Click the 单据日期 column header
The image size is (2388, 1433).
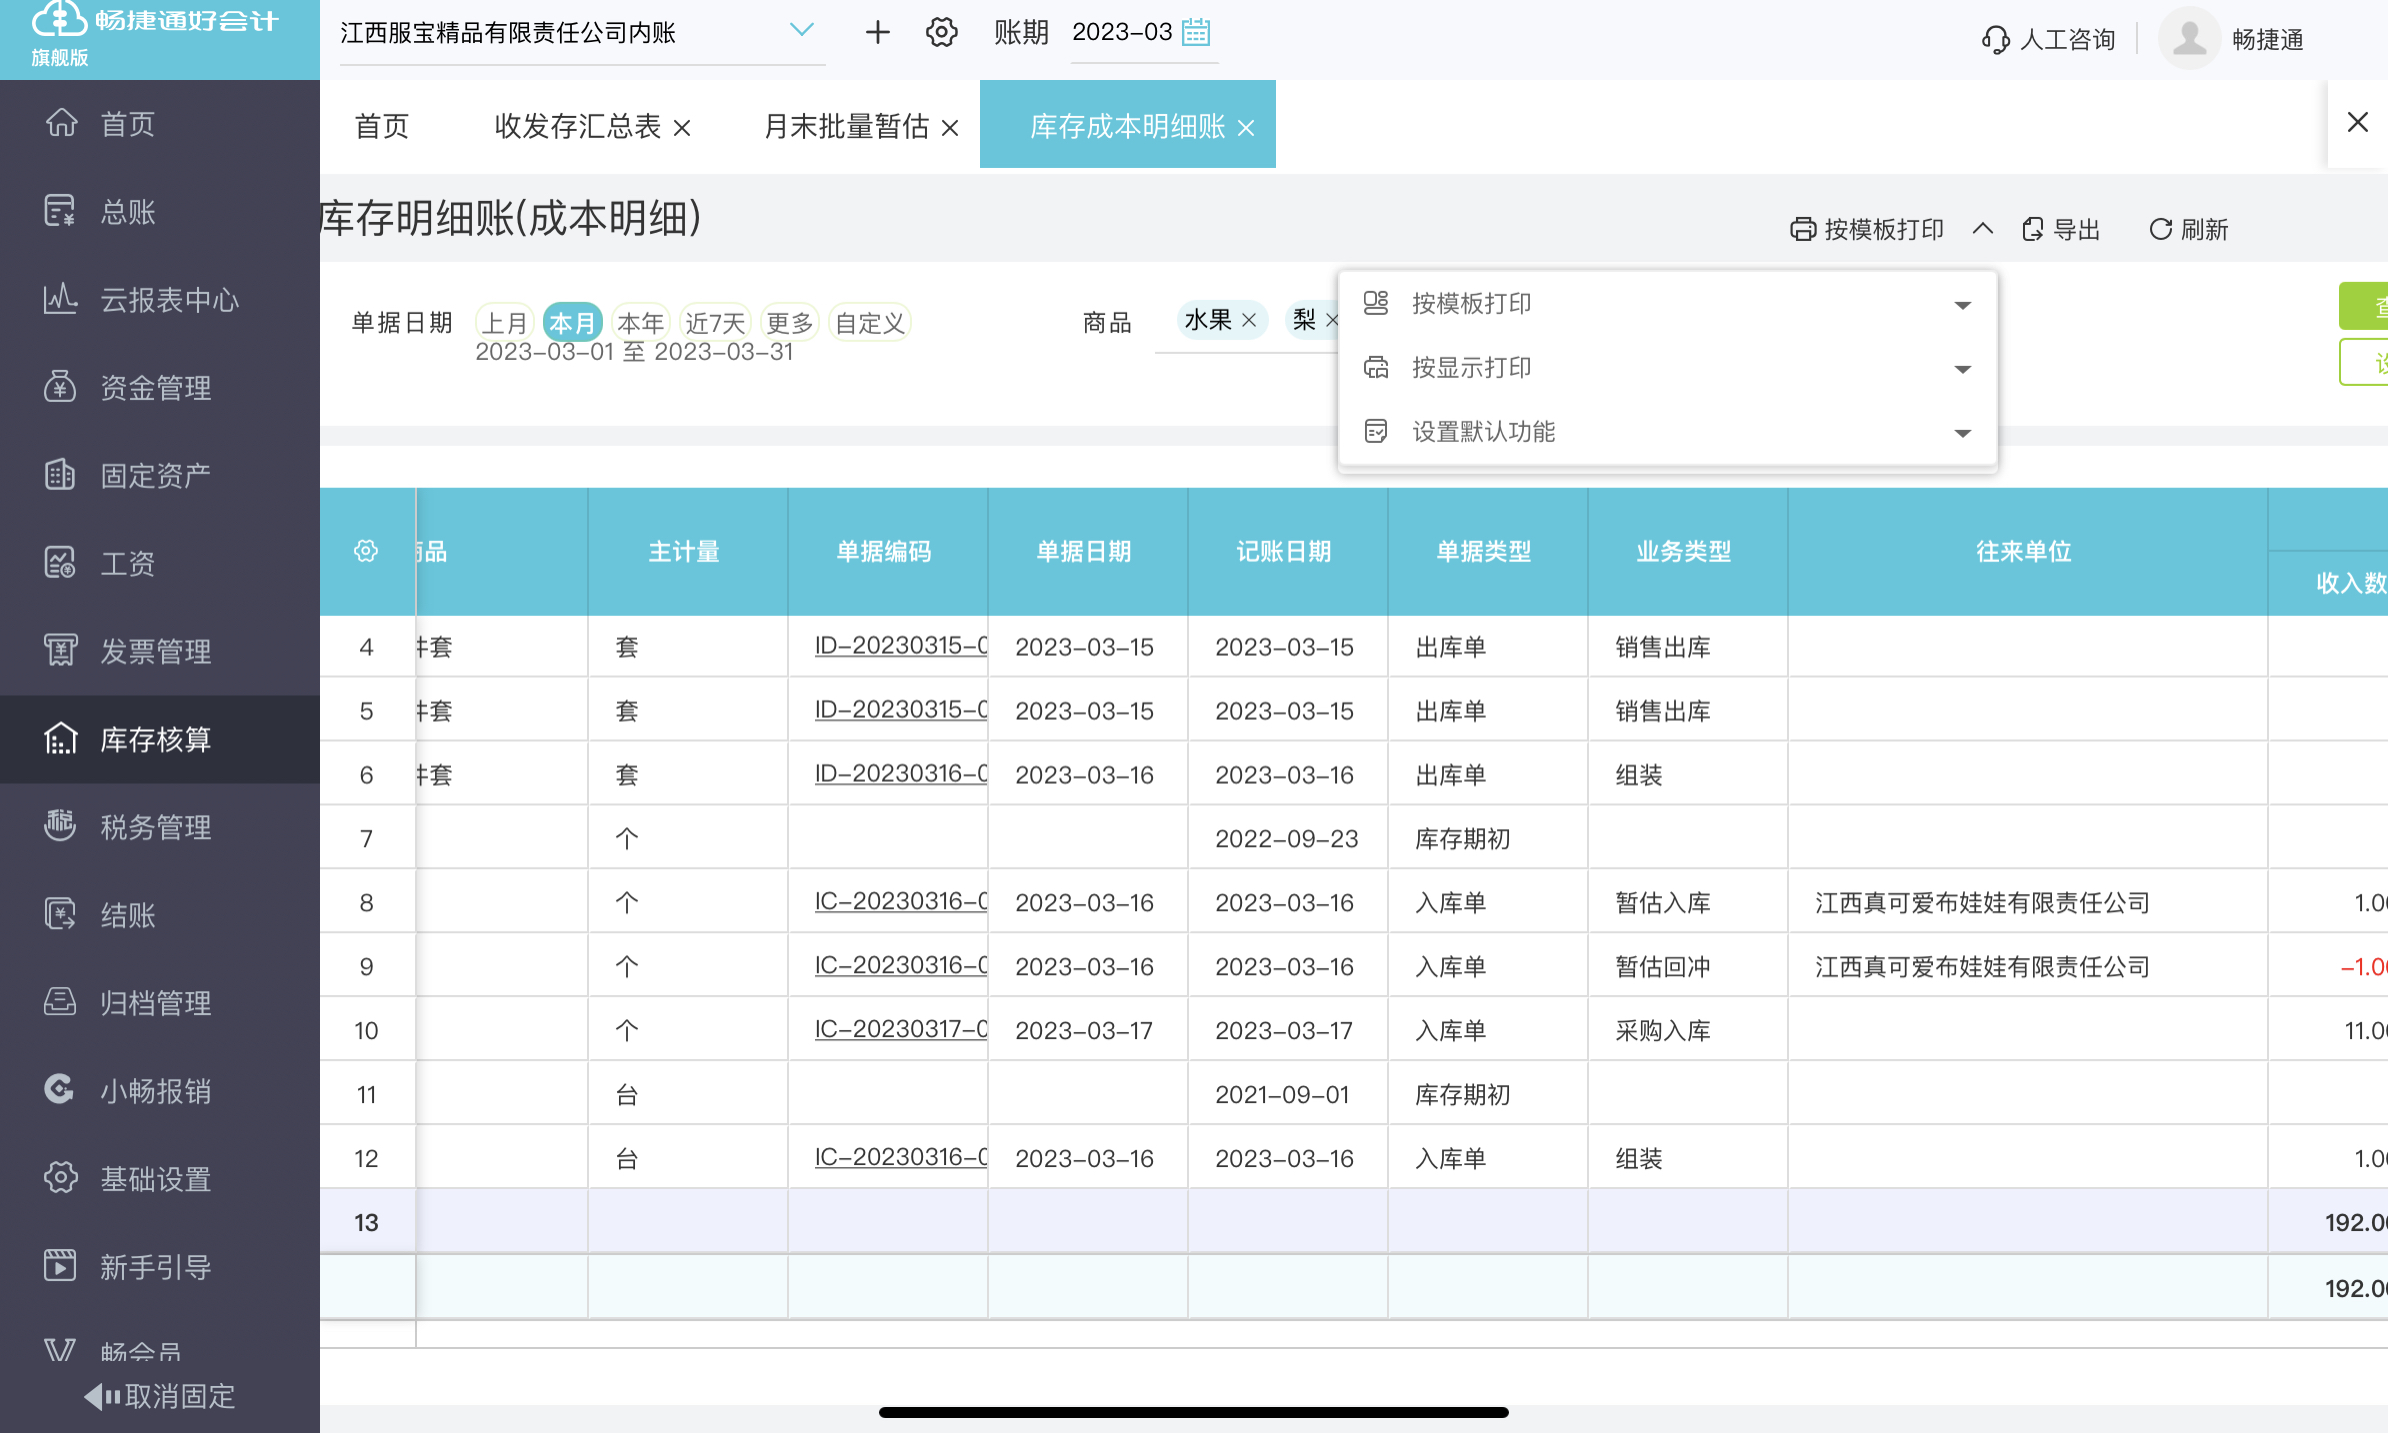[1085, 549]
